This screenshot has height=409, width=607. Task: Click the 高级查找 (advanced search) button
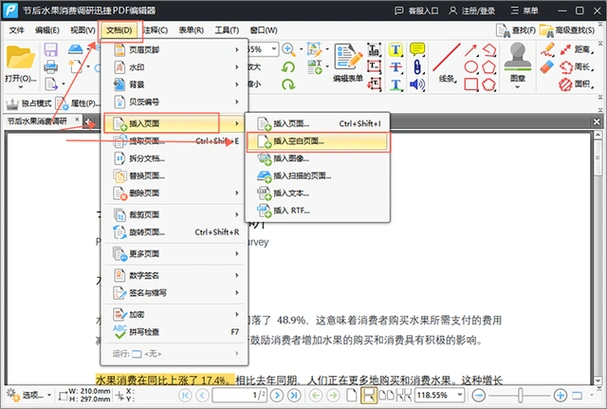[x=572, y=30]
